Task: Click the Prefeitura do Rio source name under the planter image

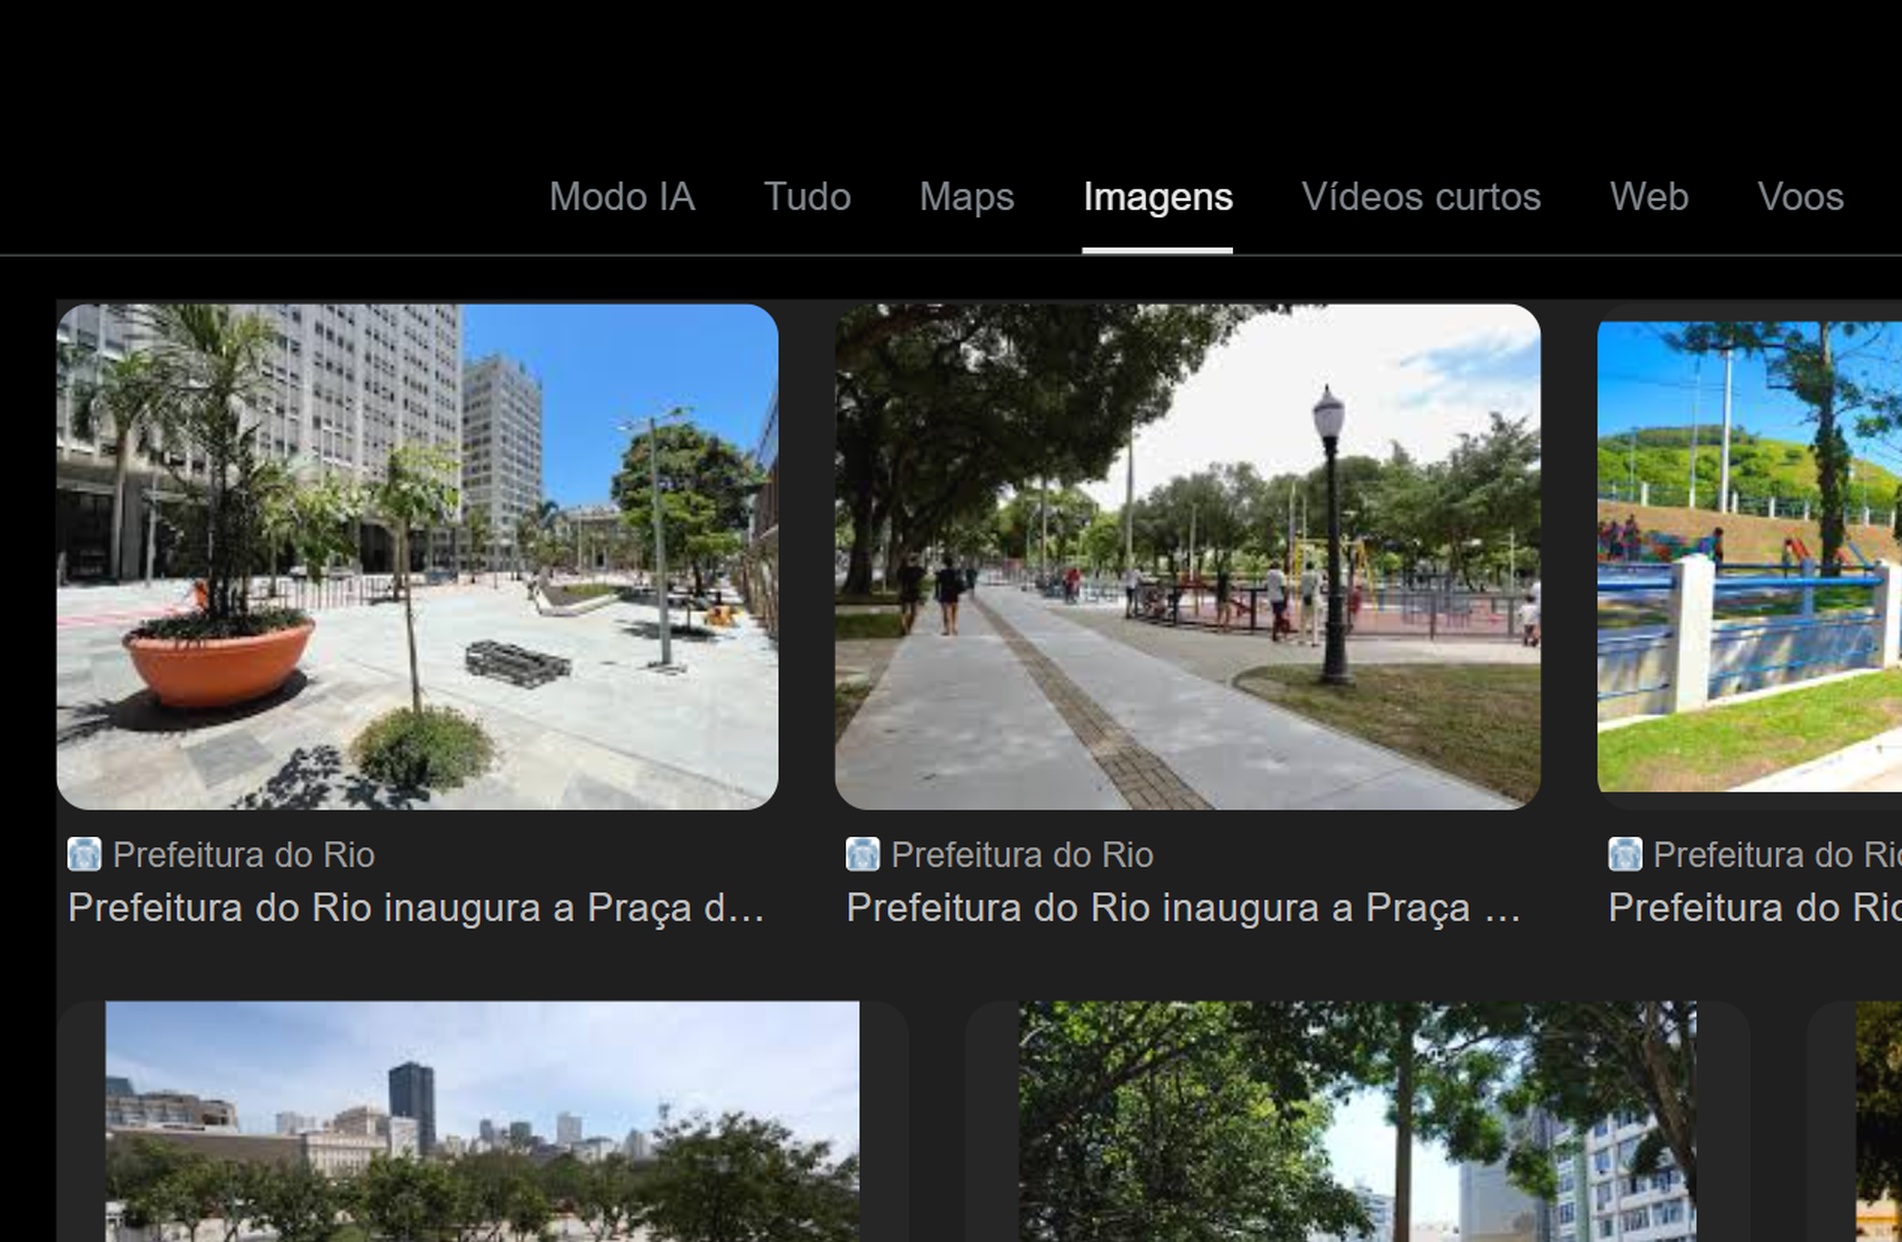Action: coord(243,855)
